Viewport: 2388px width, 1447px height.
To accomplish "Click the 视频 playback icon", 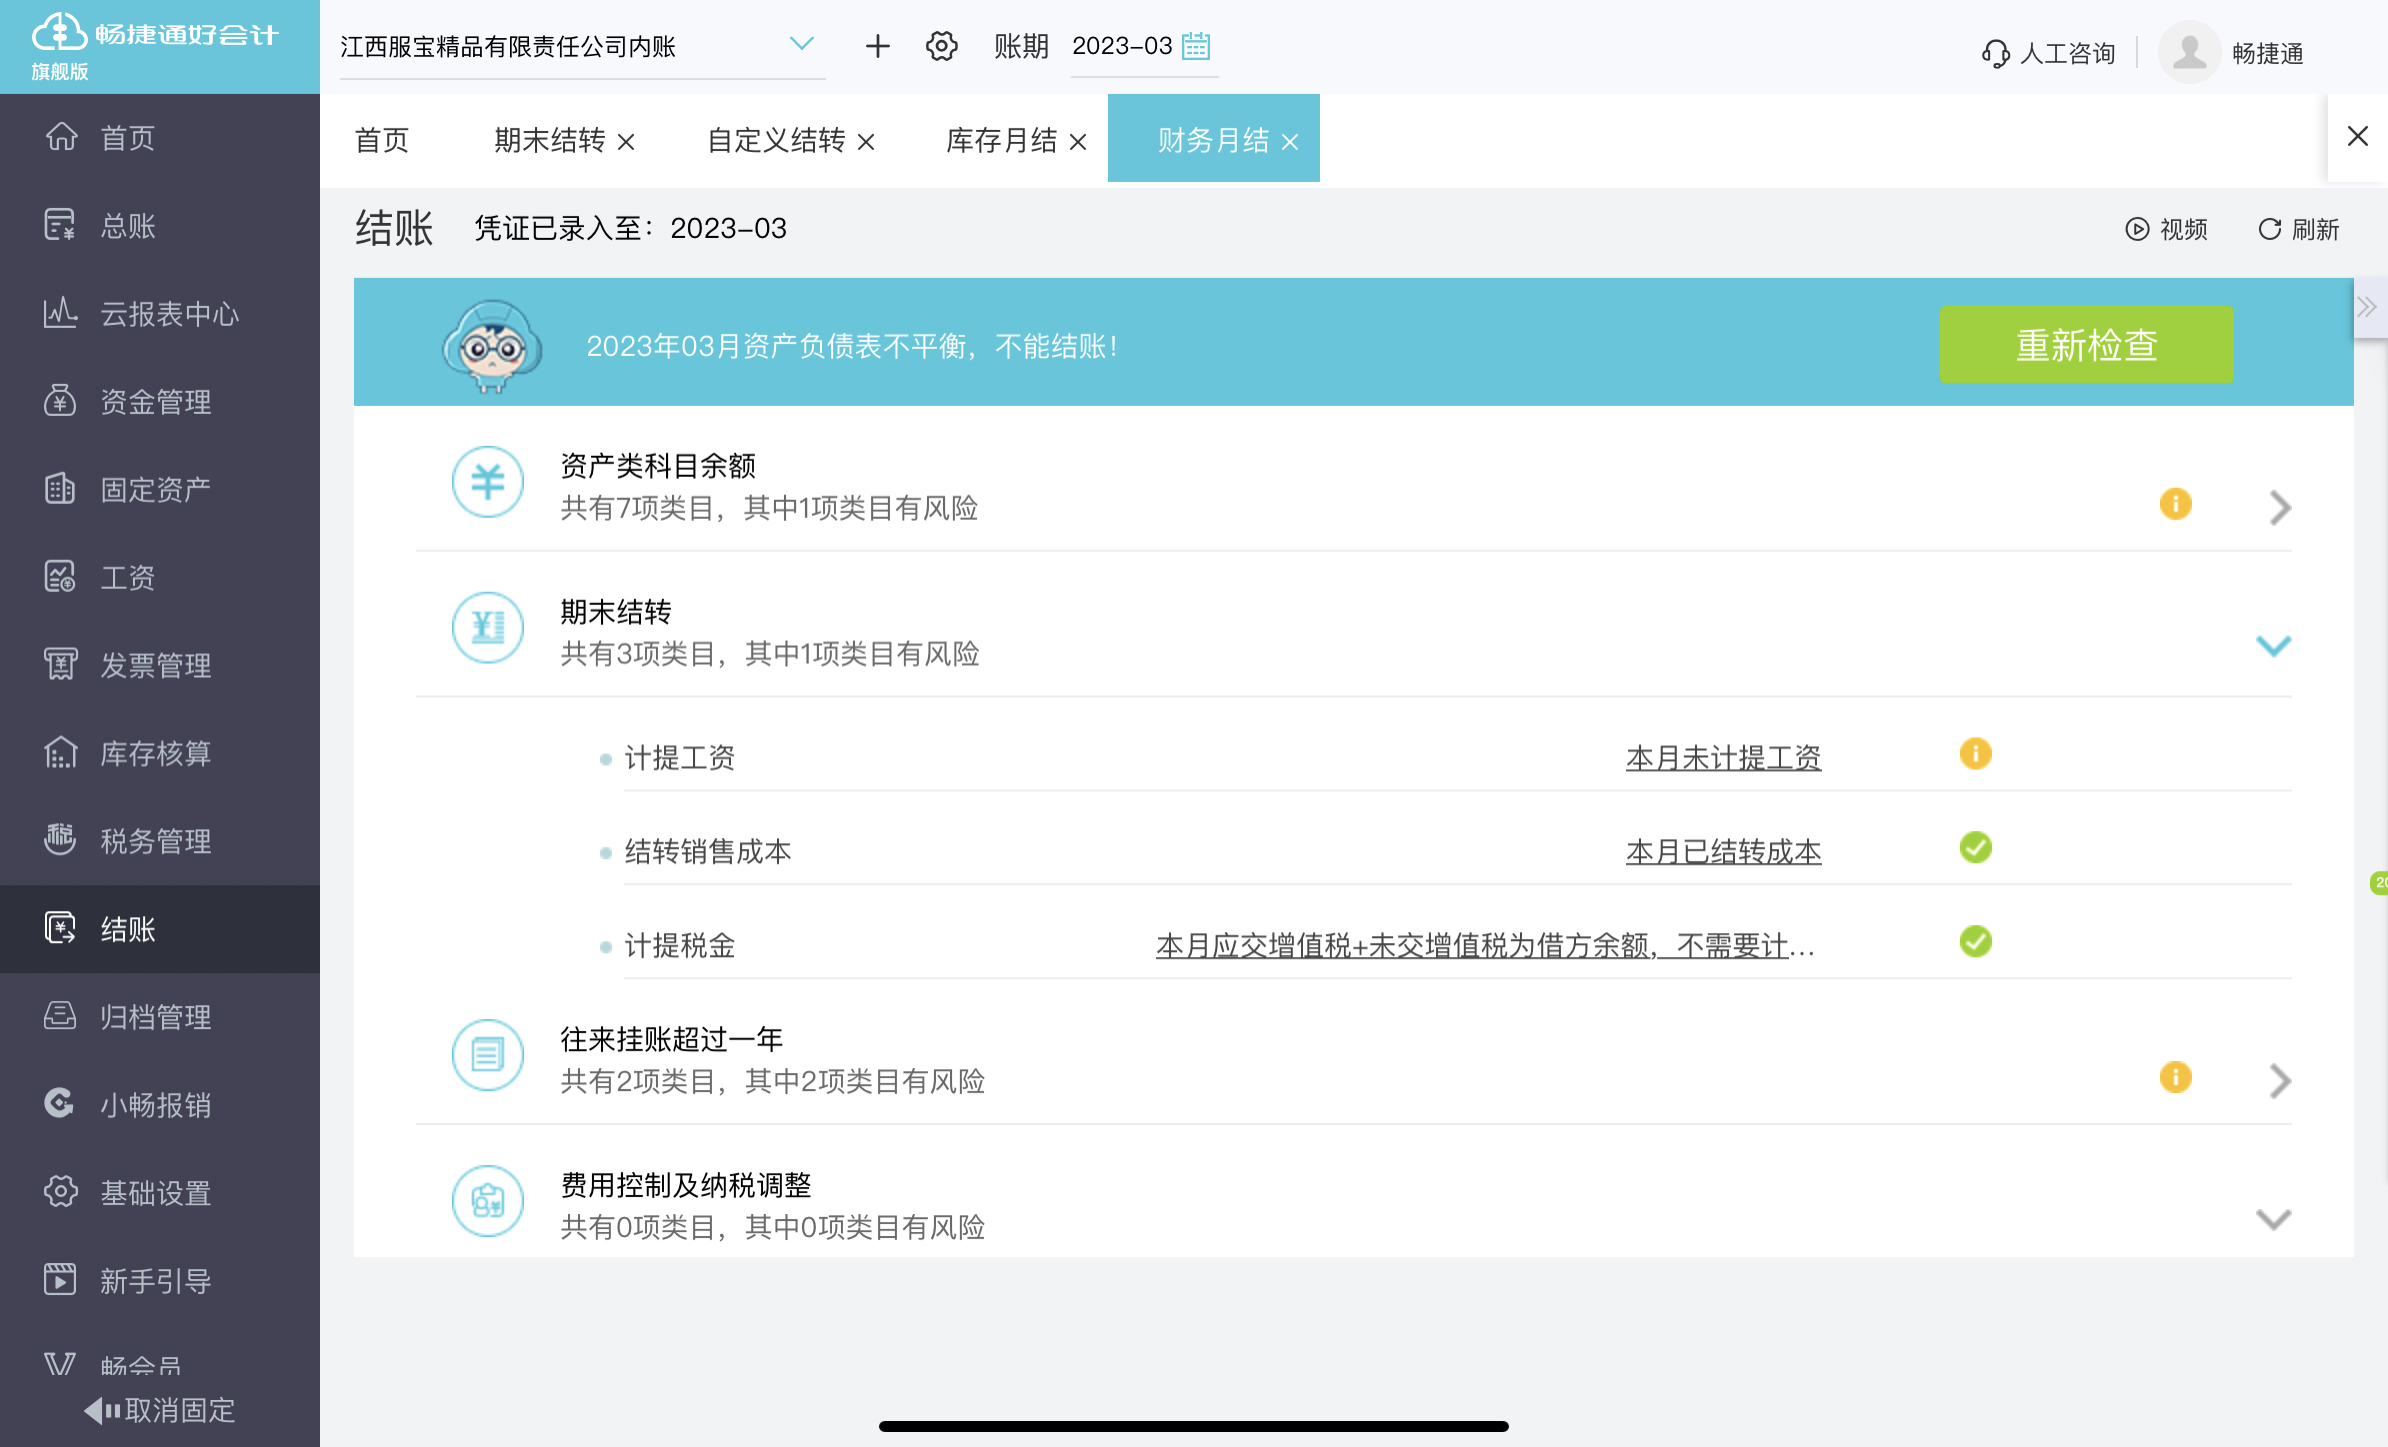I will (x=2139, y=227).
